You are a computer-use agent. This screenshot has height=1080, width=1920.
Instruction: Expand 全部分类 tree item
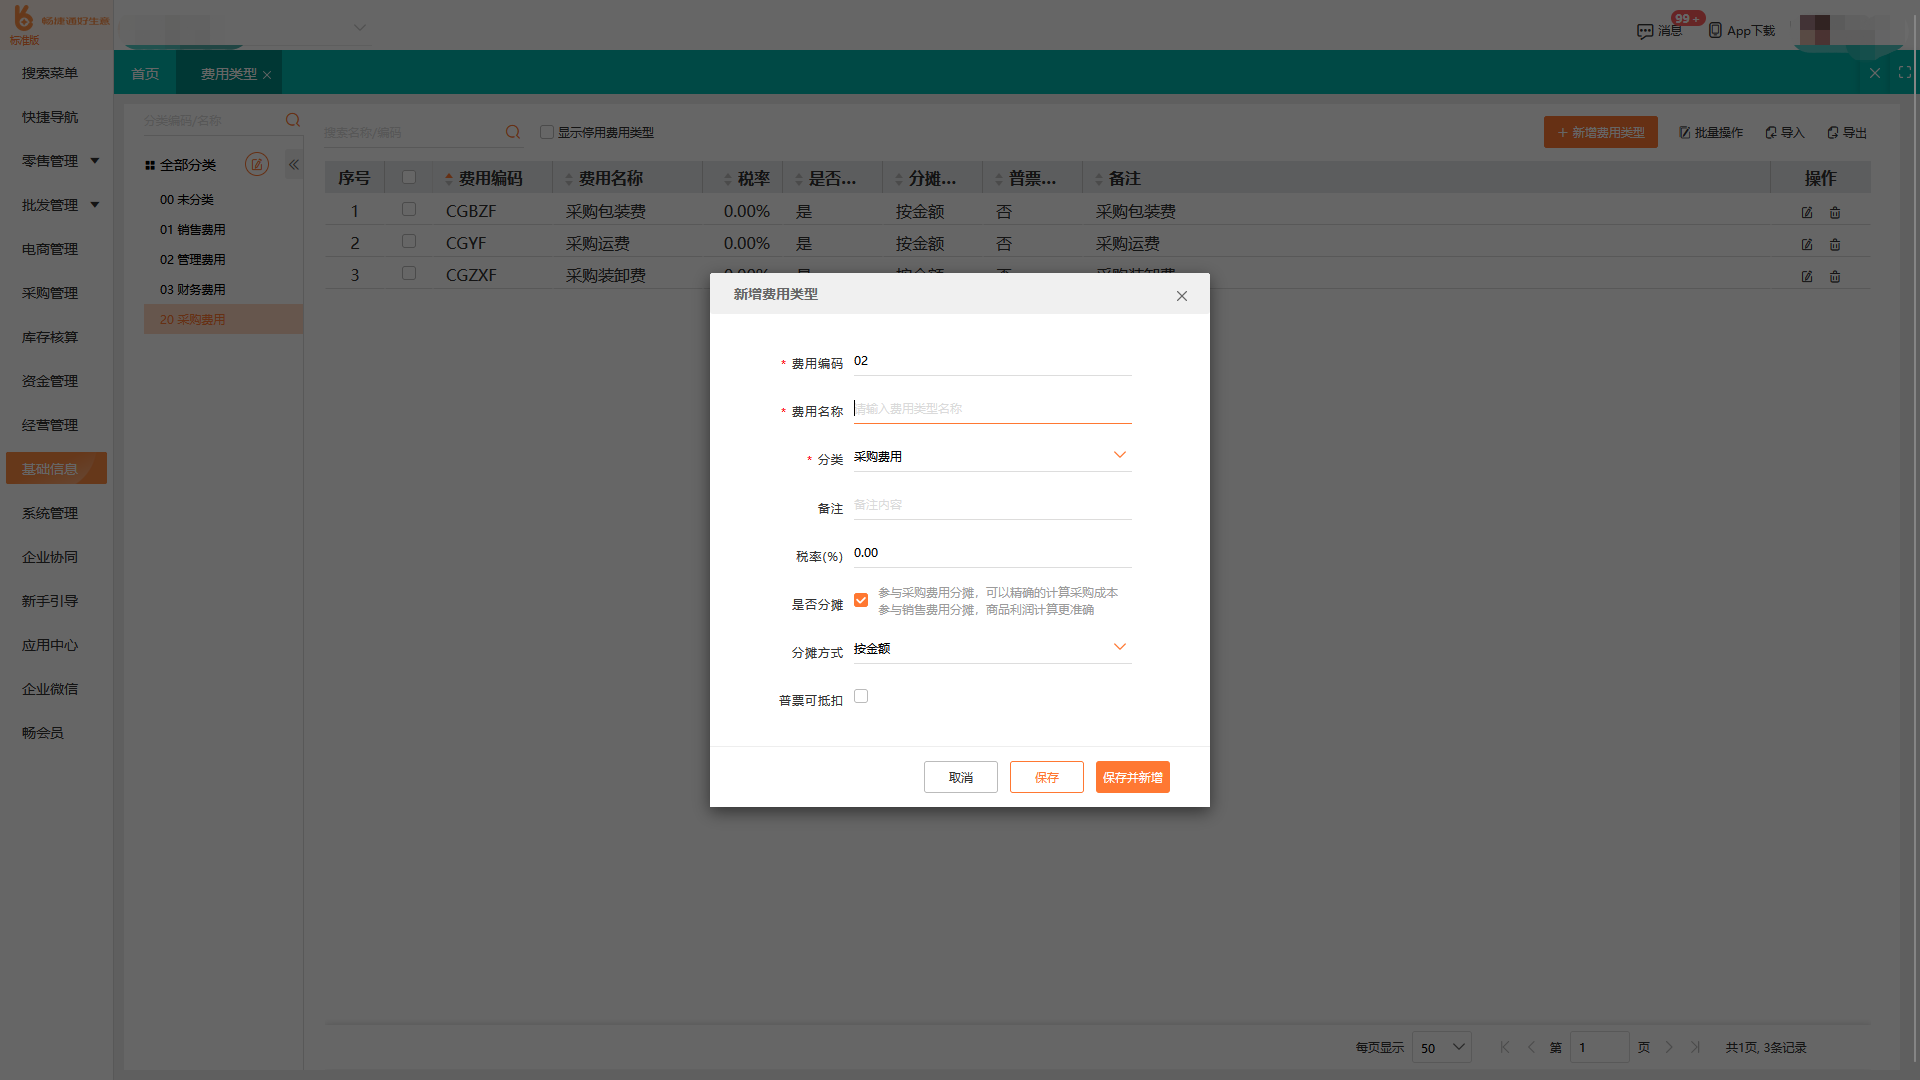pos(150,164)
